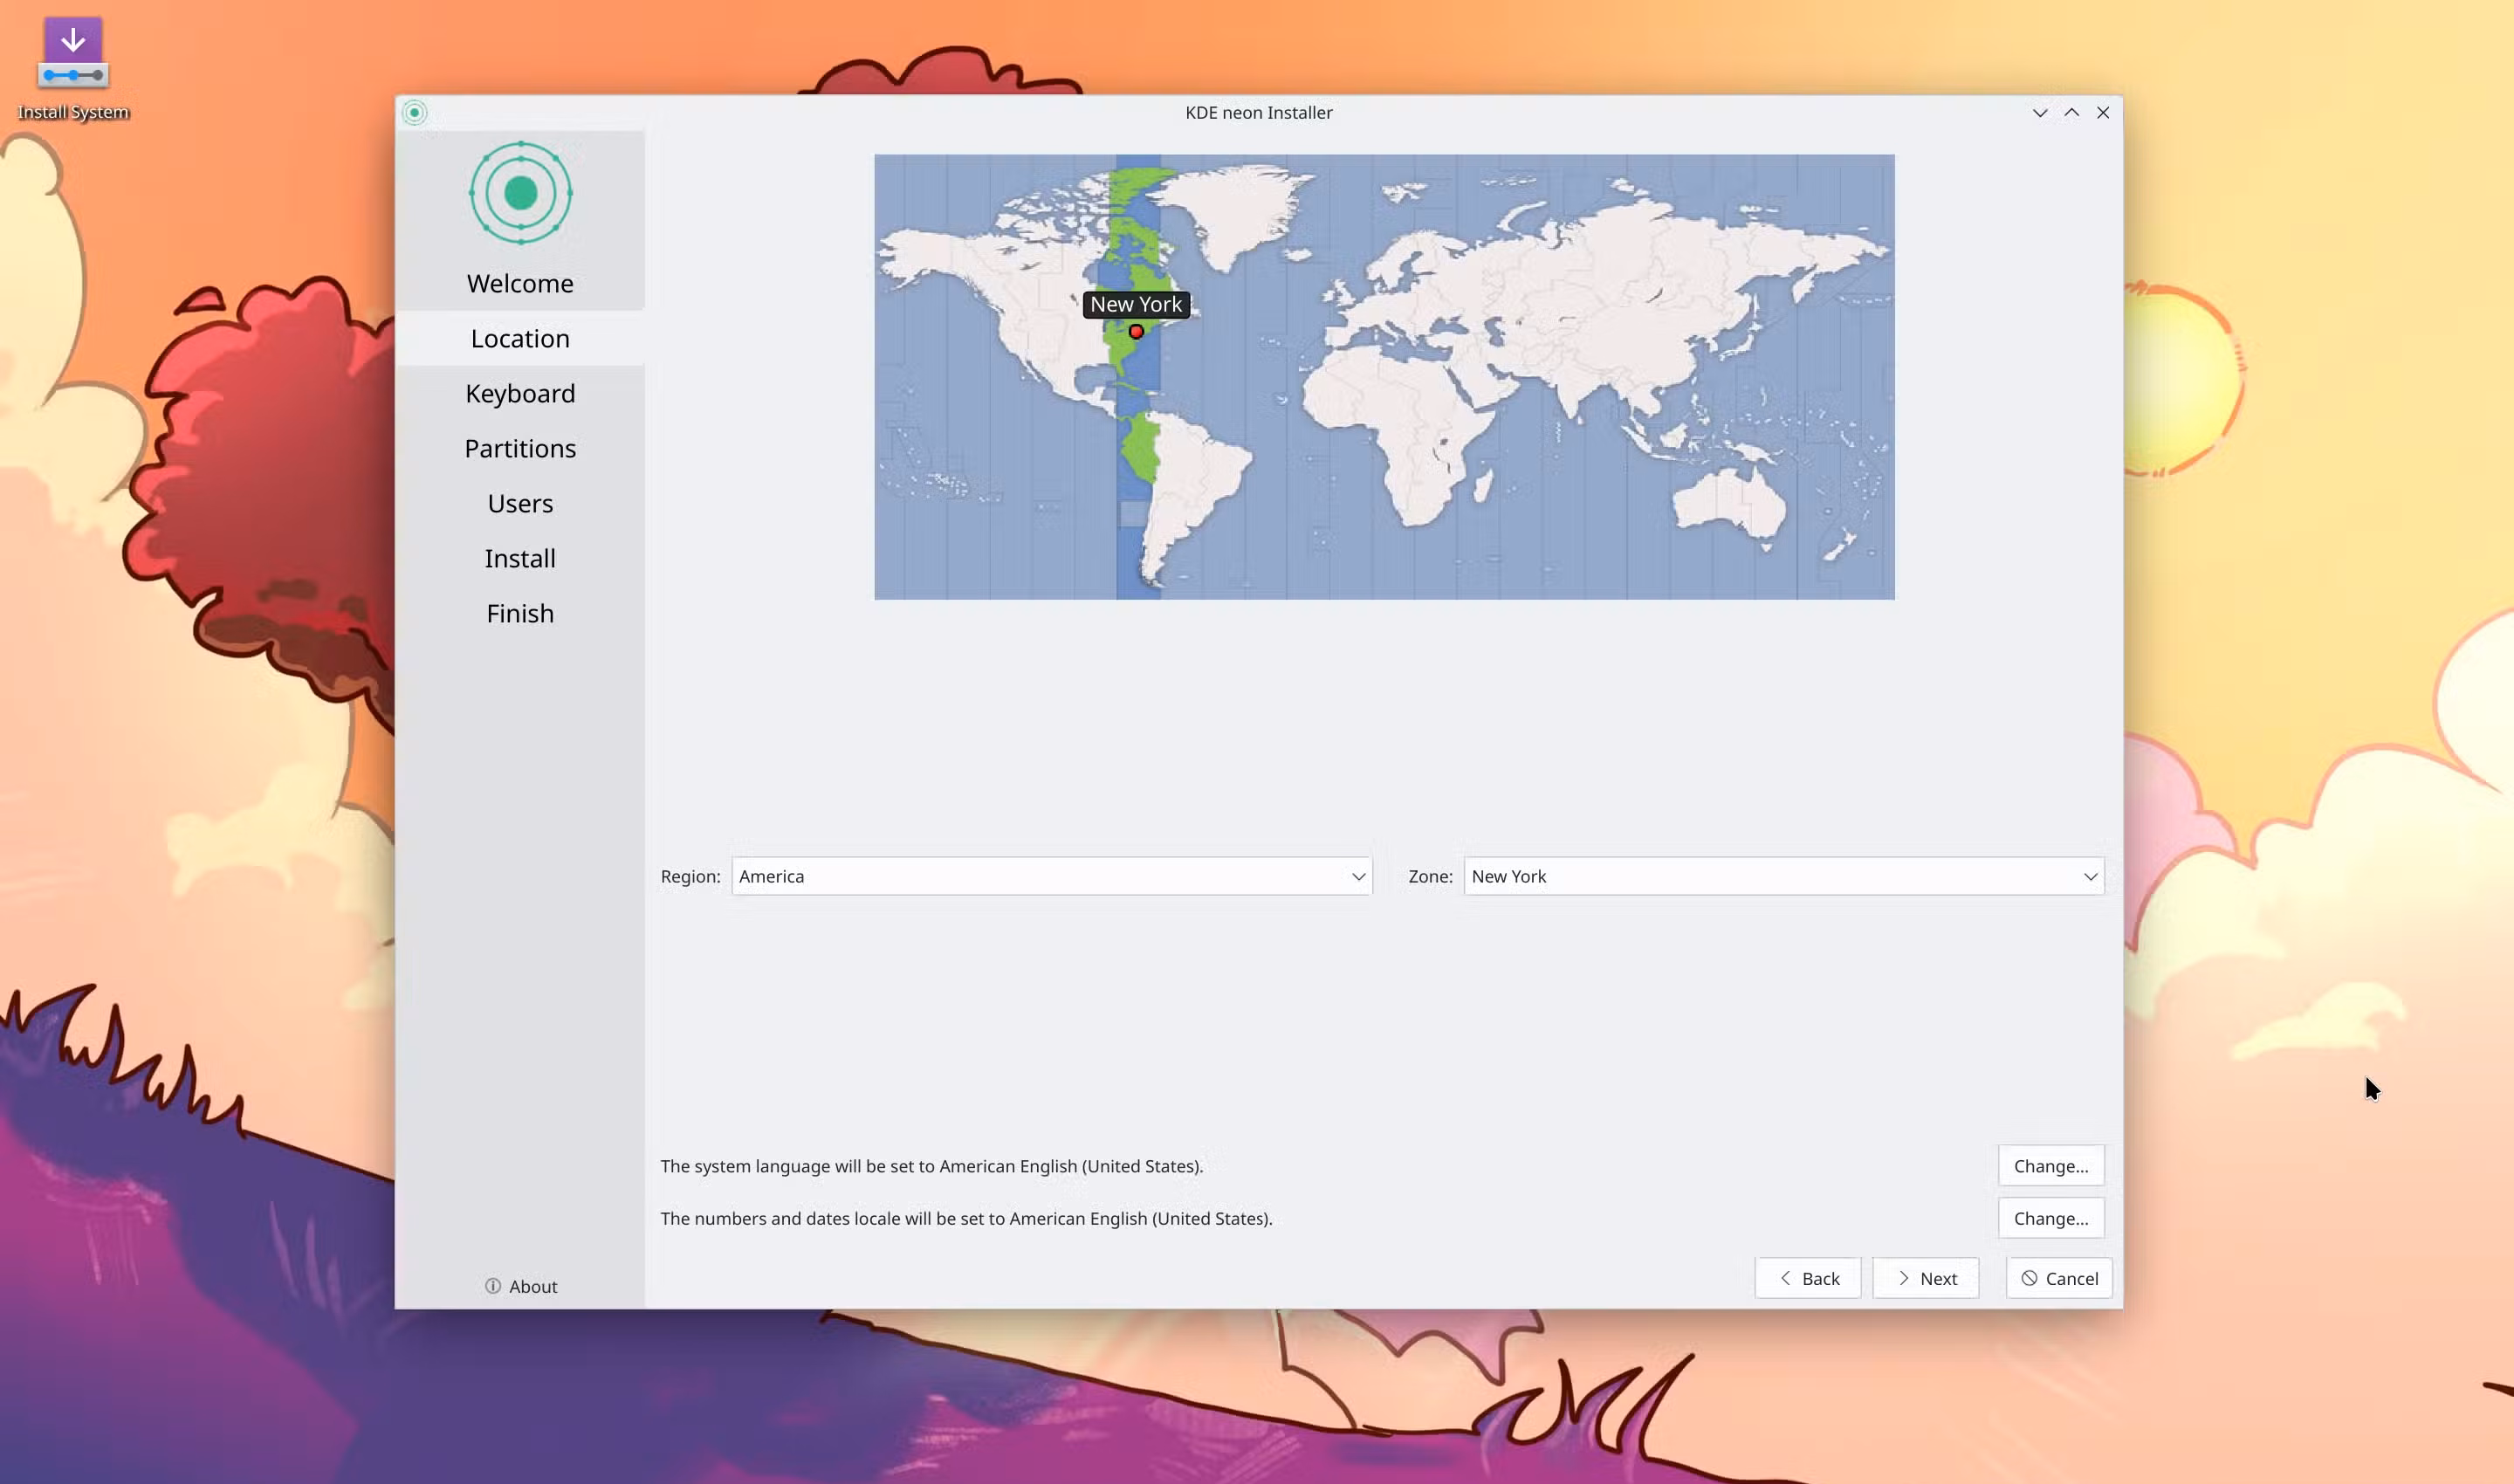
Task: Click the Zone label
Action: pos(1430,876)
